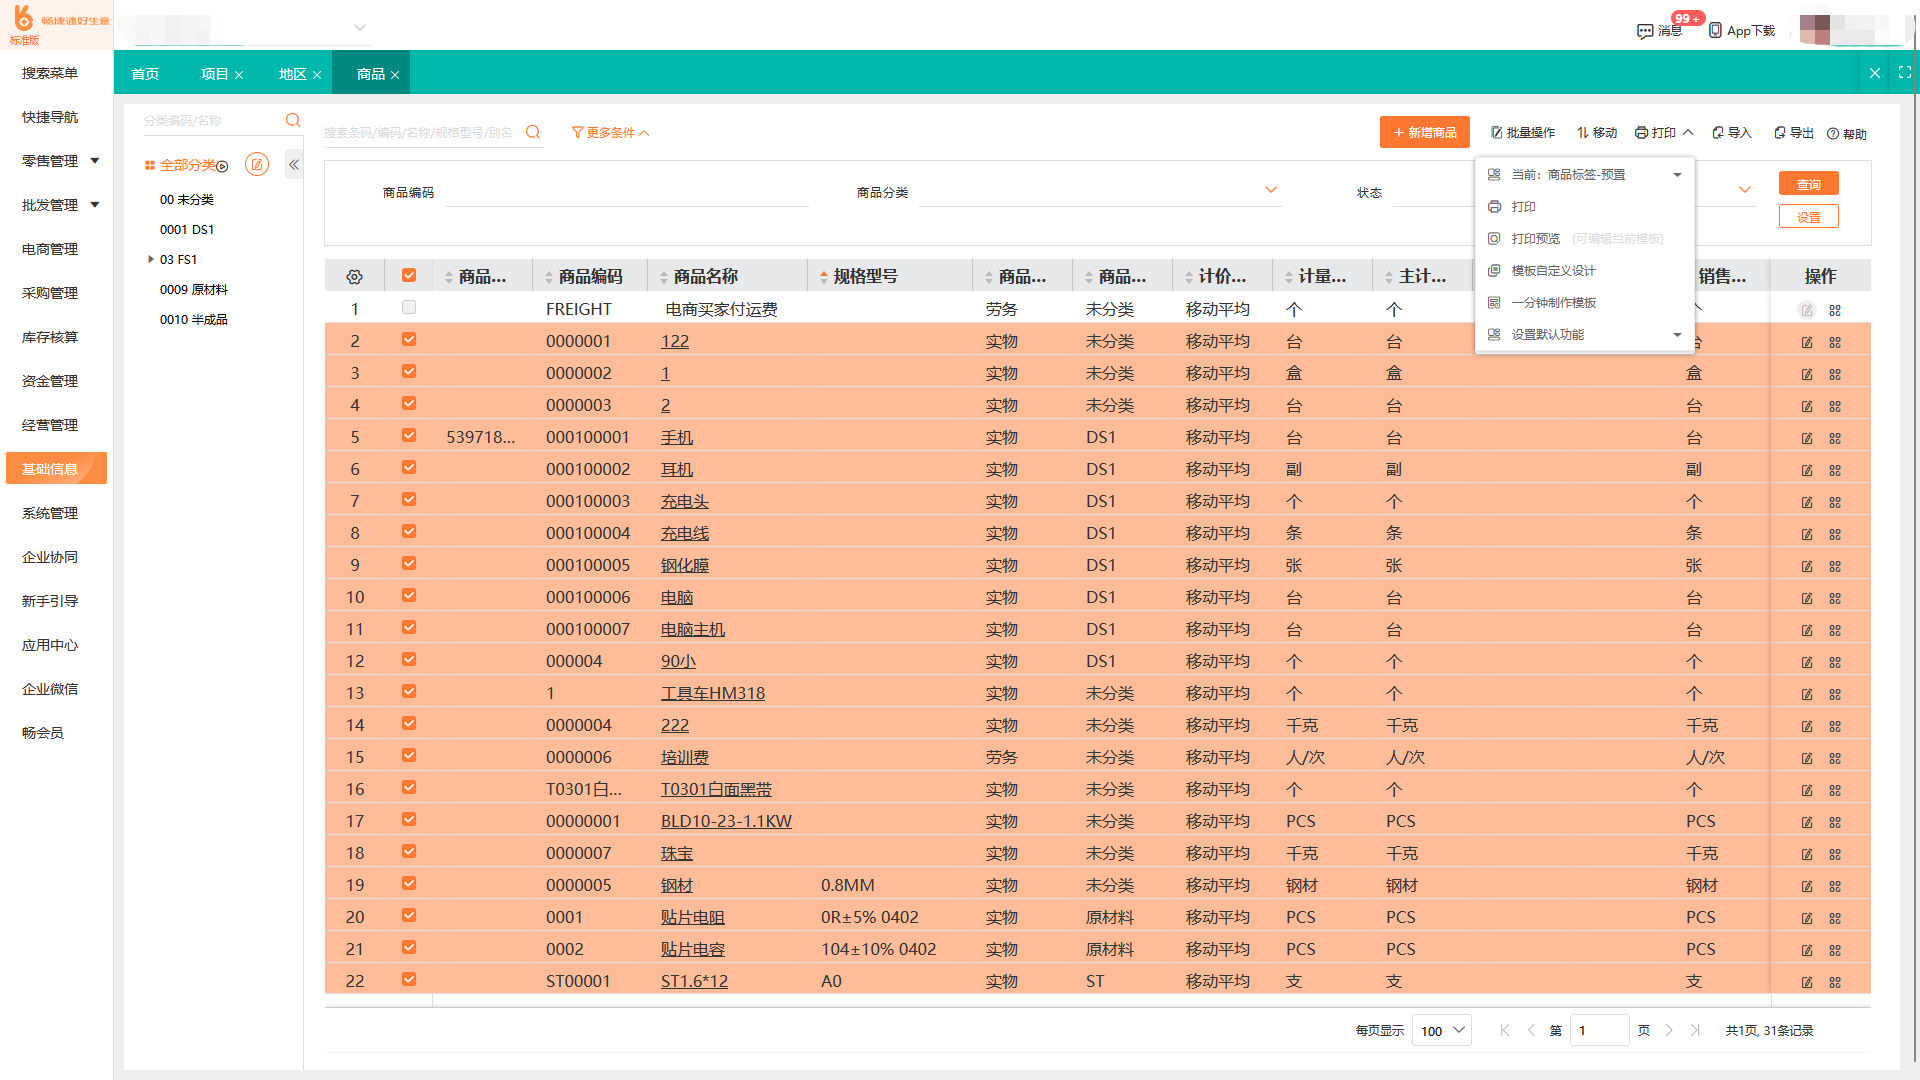Open the 基础信息 menu item
This screenshot has height=1080, width=1920.
tap(53, 468)
